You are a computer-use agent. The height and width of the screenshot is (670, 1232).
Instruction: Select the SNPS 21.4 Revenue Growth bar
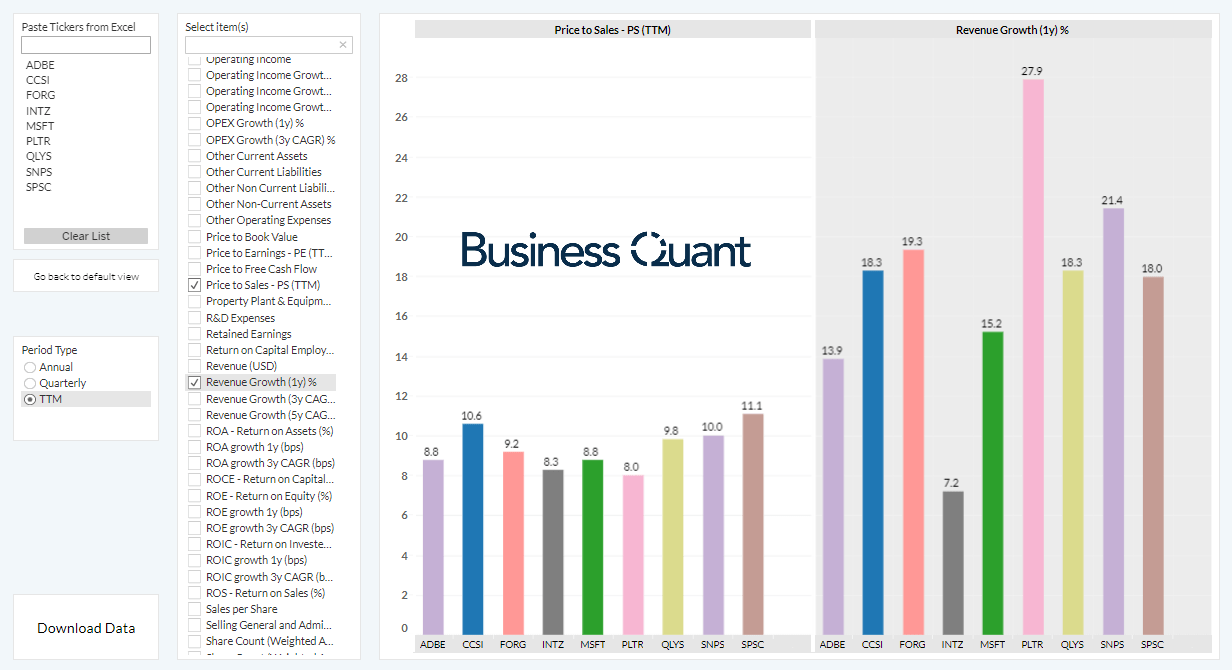[x=1113, y=420]
